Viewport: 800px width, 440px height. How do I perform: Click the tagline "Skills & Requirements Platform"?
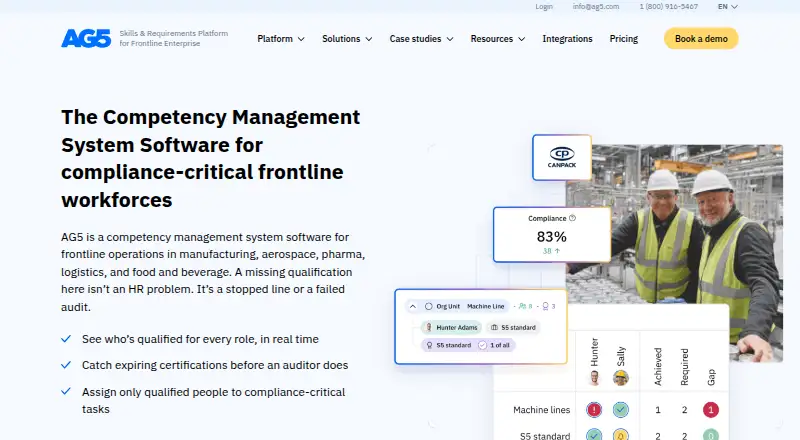click(x=173, y=33)
